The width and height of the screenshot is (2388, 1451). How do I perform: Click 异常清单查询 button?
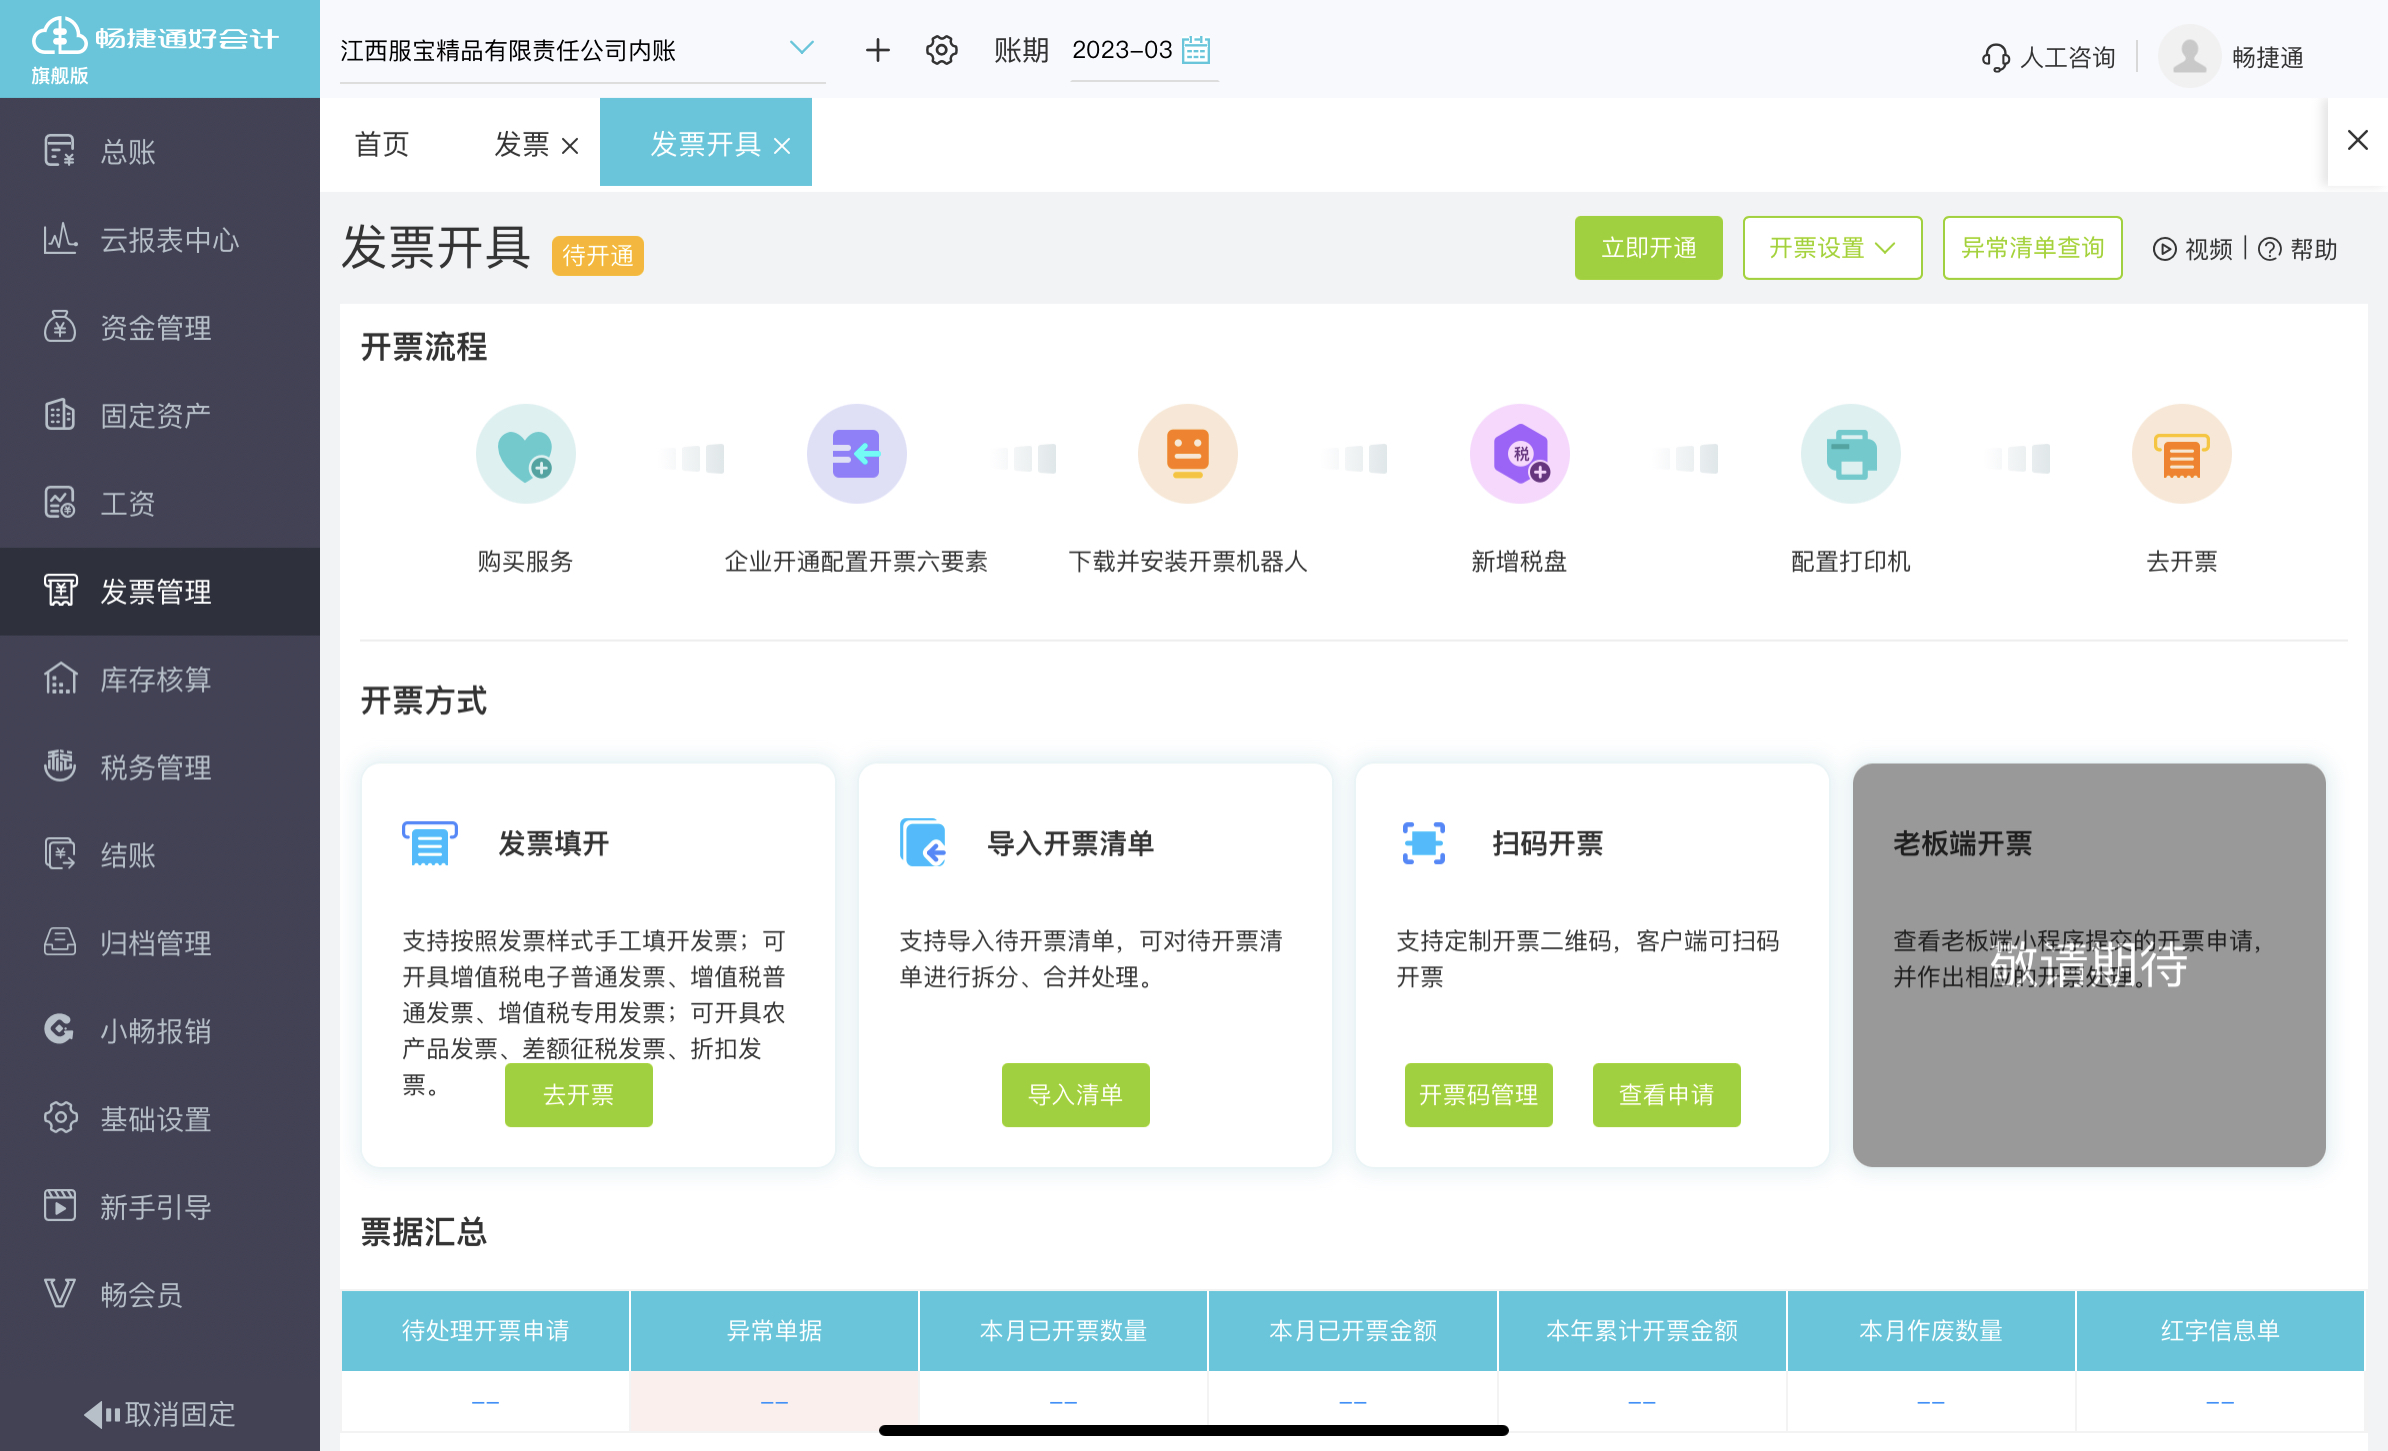2032,247
